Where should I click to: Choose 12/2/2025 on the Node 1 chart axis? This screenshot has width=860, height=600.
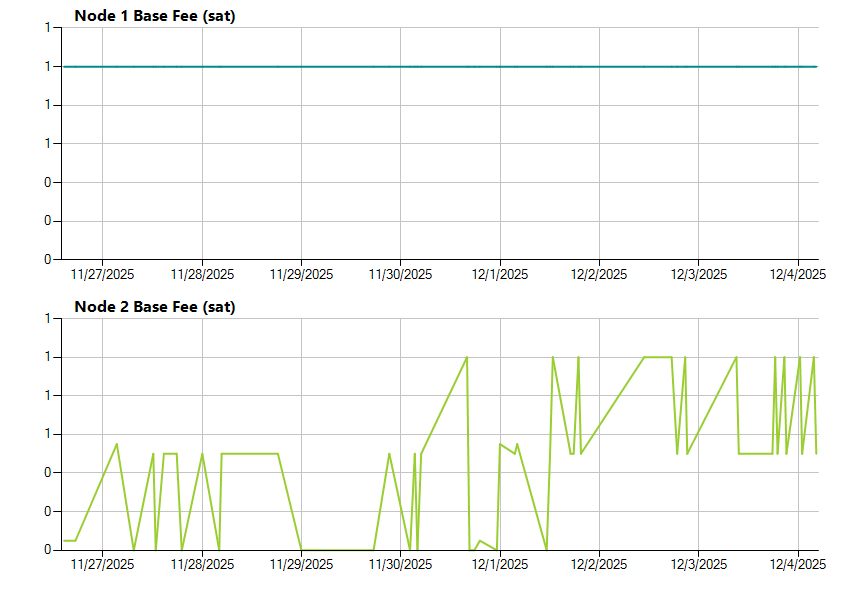tap(599, 274)
